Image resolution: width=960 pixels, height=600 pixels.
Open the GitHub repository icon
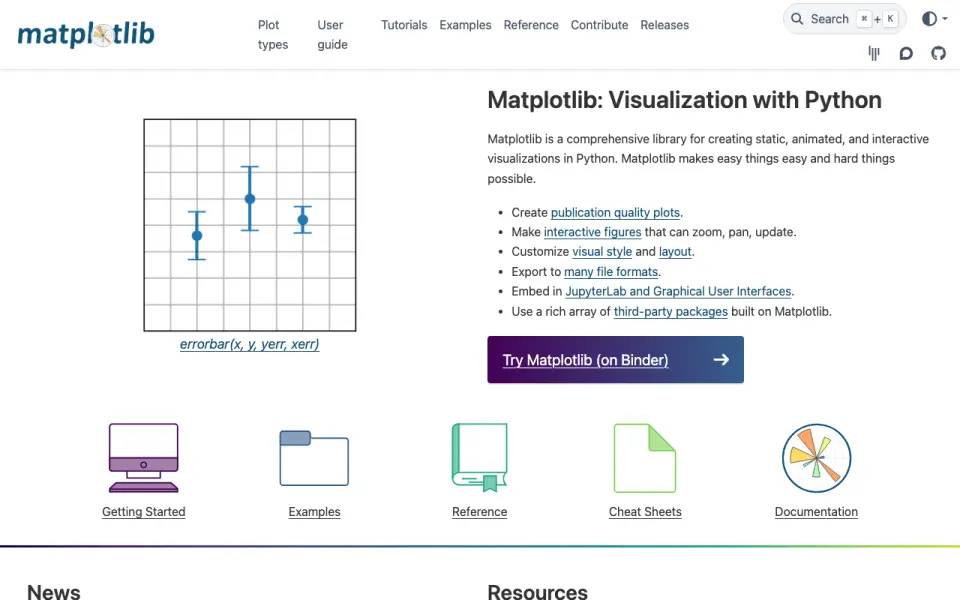point(938,53)
